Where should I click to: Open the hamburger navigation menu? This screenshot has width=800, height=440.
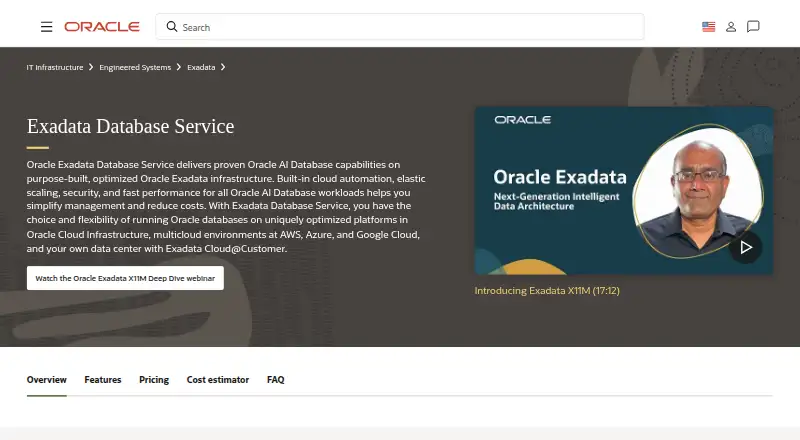46,27
